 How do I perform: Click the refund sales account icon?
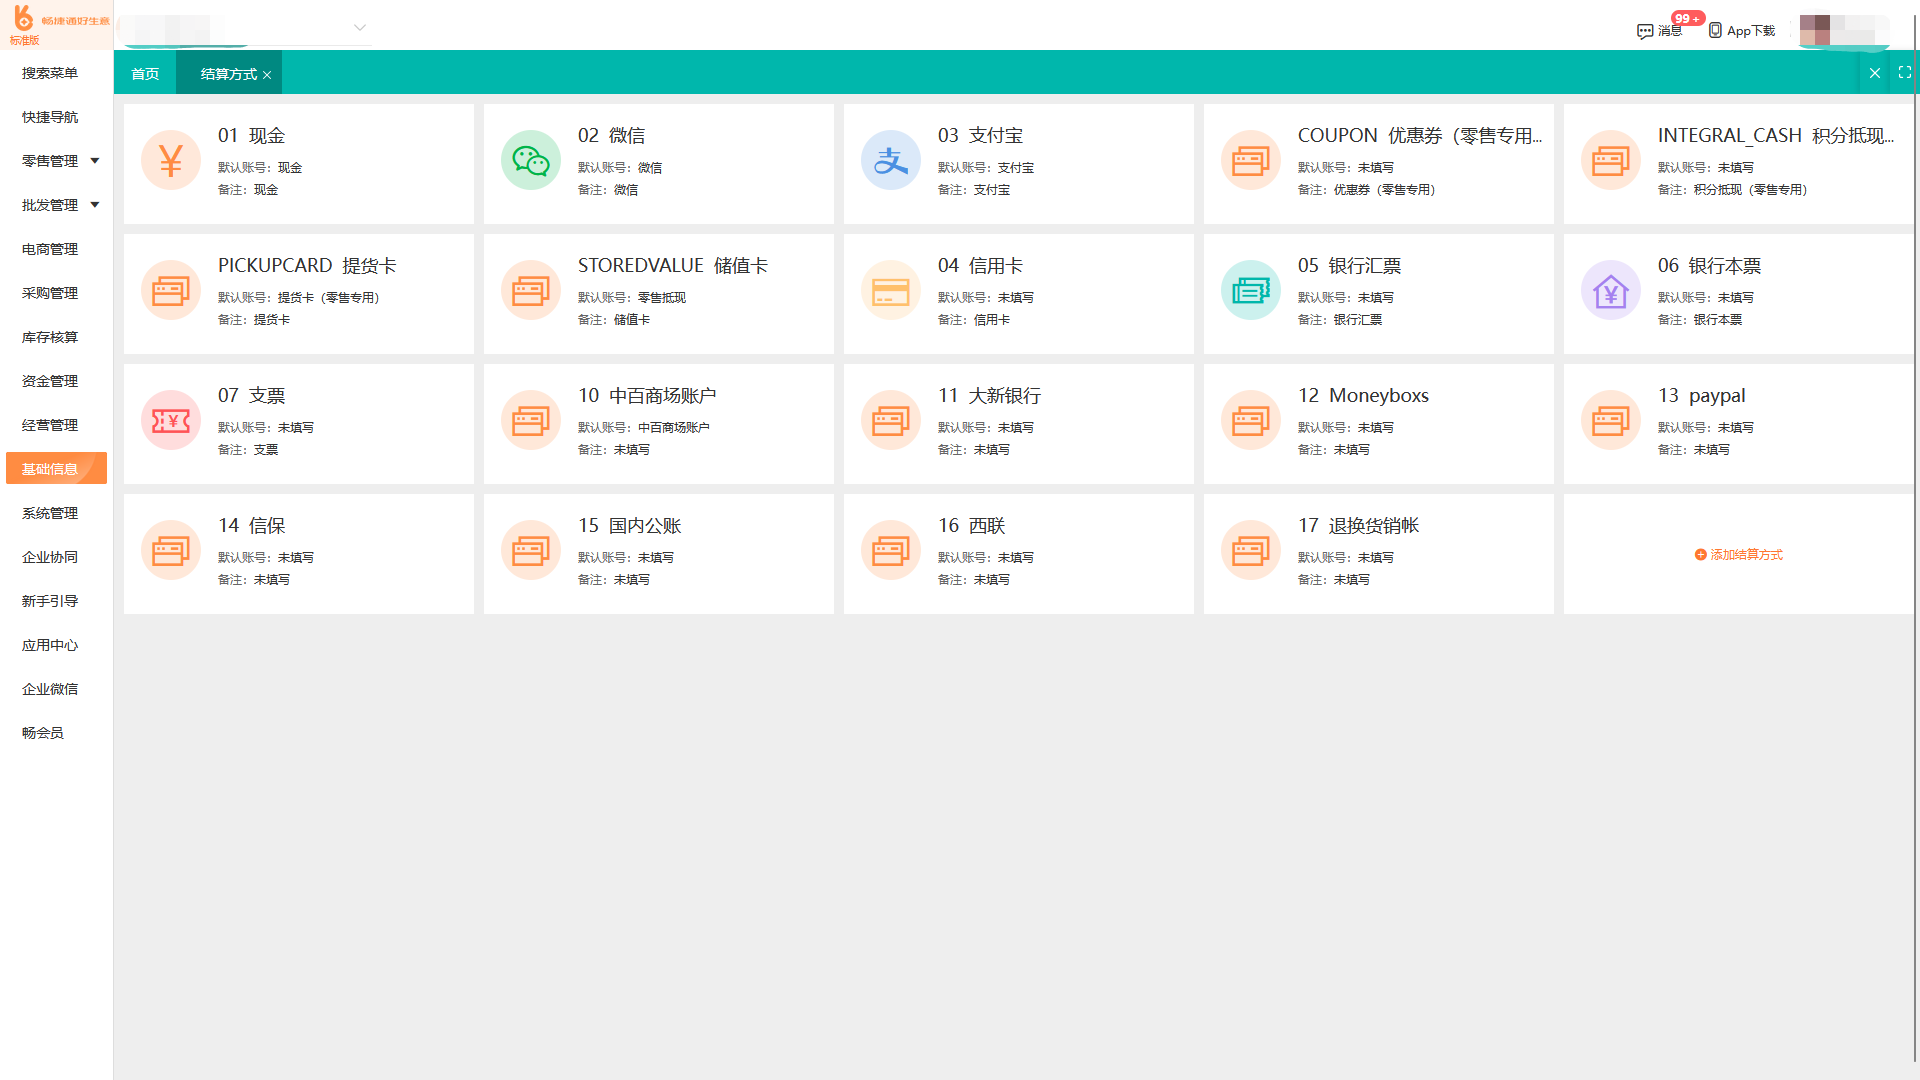[1251, 549]
